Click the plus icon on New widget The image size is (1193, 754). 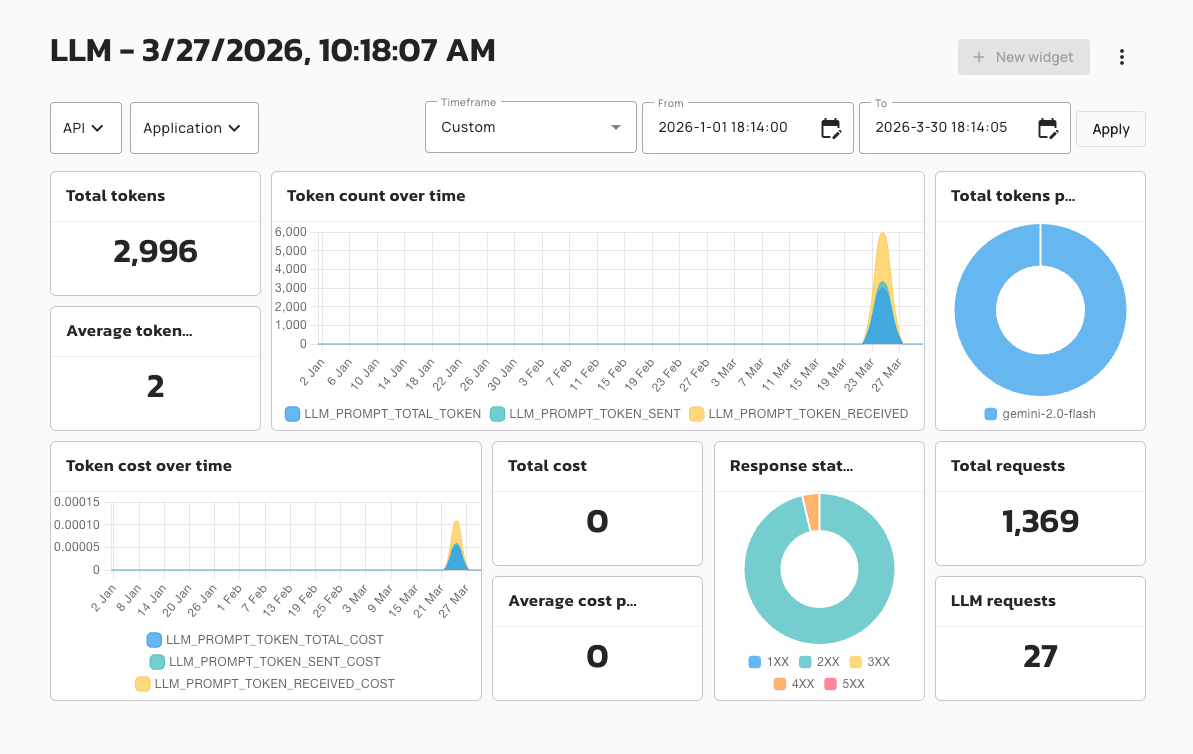click(978, 57)
